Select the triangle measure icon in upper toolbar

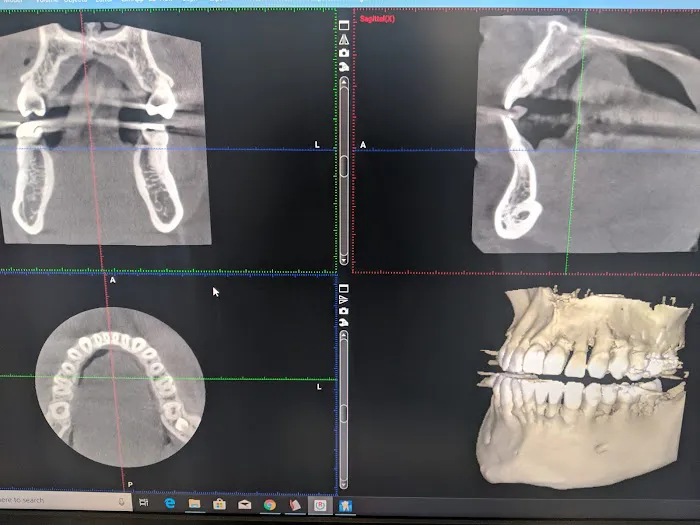pos(344,38)
